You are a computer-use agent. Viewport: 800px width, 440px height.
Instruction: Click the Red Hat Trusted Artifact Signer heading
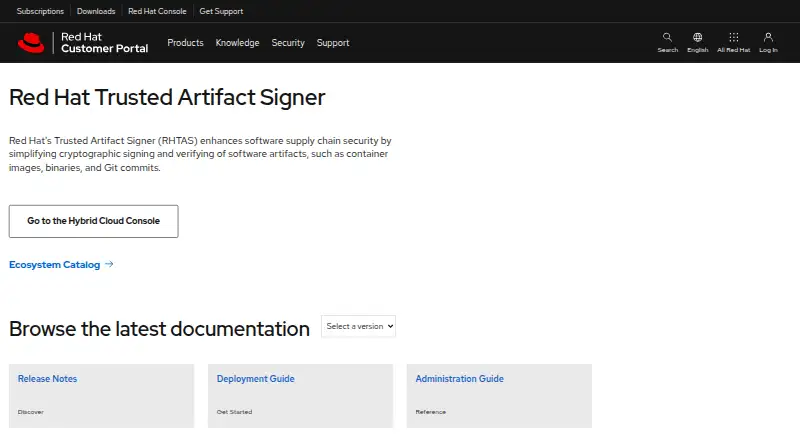[x=167, y=97]
